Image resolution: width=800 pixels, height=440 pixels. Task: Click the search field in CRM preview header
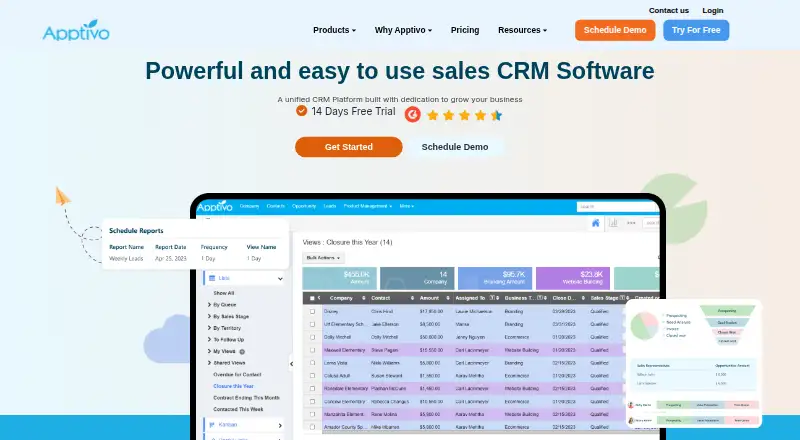pos(617,207)
